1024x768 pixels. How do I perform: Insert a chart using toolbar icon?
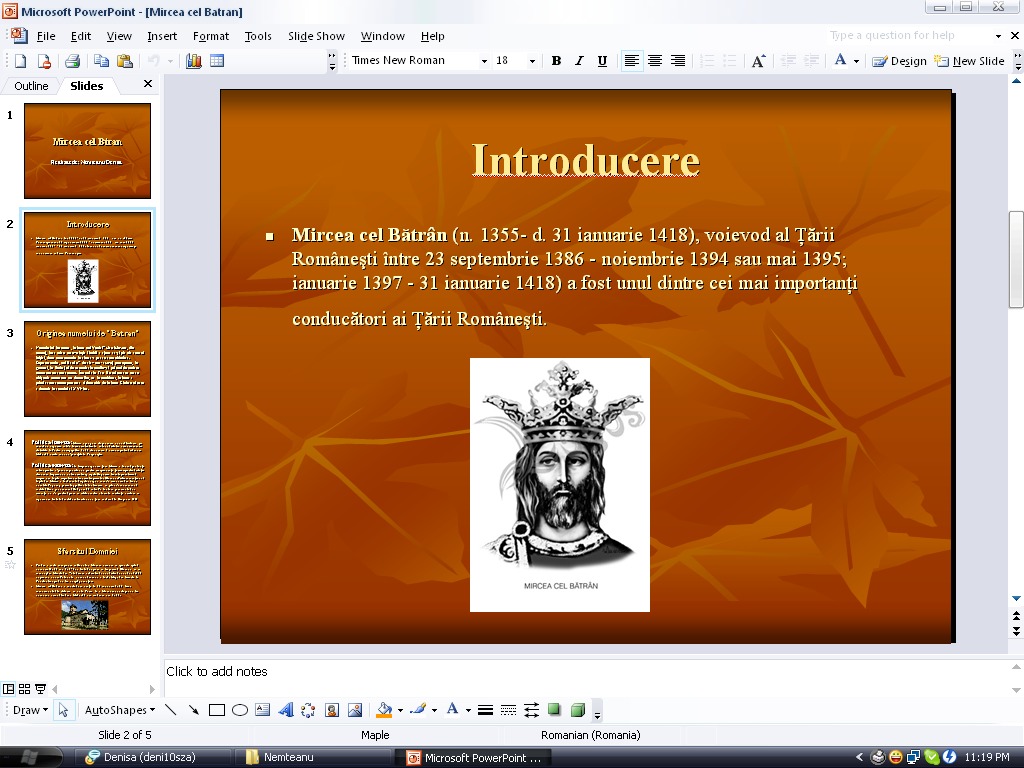pyautogui.click(x=194, y=61)
